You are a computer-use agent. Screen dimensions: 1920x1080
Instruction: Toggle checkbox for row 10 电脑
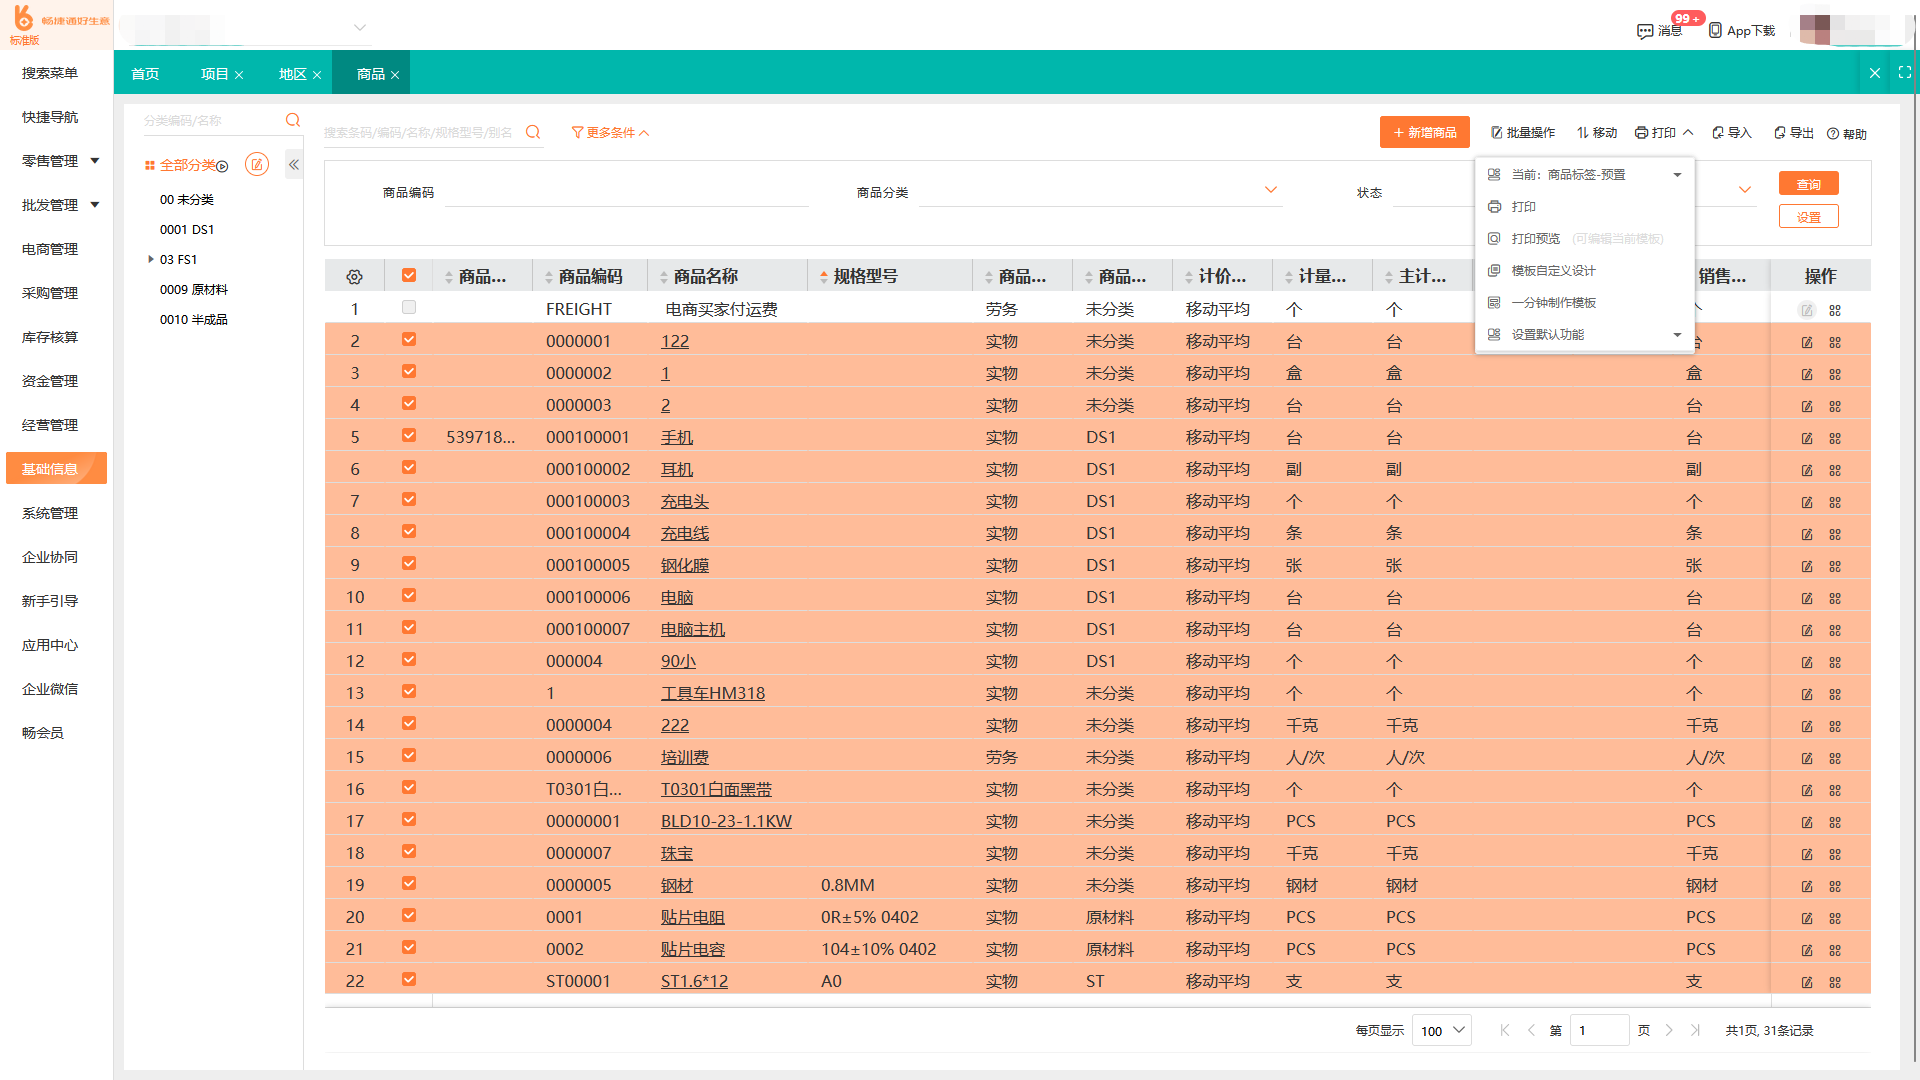point(410,596)
